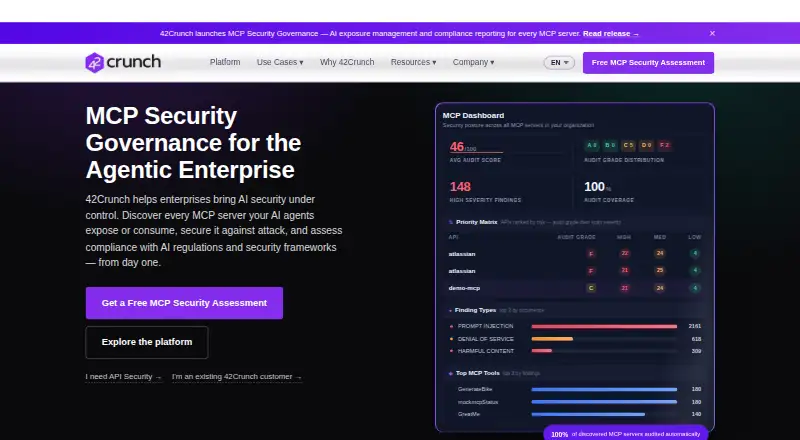Click the HIGH column header

tap(624, 237)
